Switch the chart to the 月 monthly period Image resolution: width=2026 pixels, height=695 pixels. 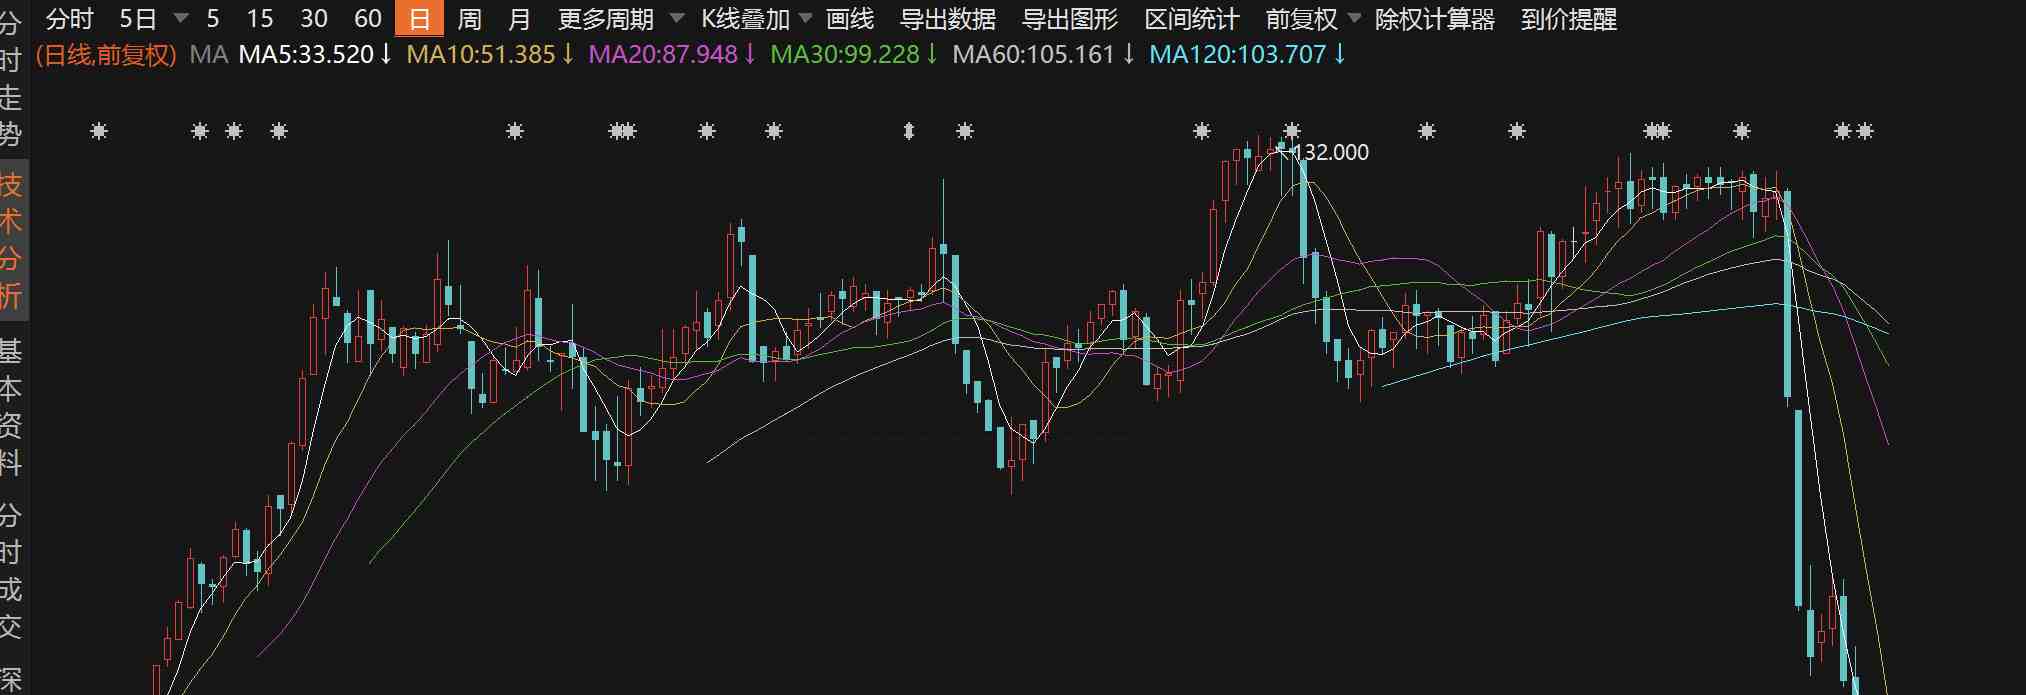pyautogui.click(x=519, y=19)
